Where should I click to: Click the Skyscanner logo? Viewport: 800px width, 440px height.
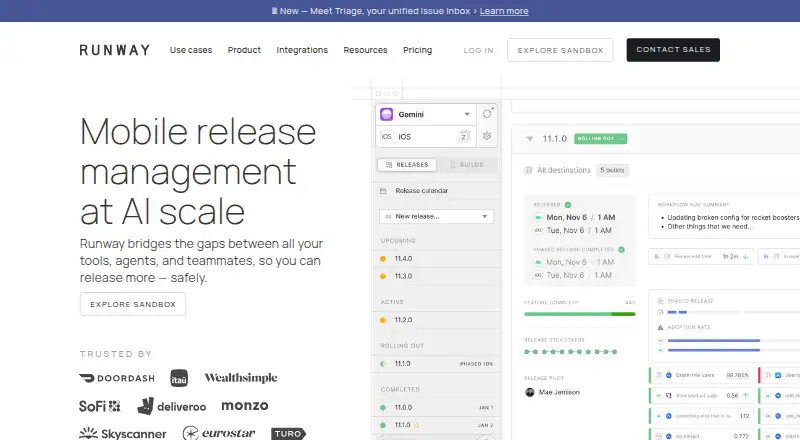coord(123,433)
